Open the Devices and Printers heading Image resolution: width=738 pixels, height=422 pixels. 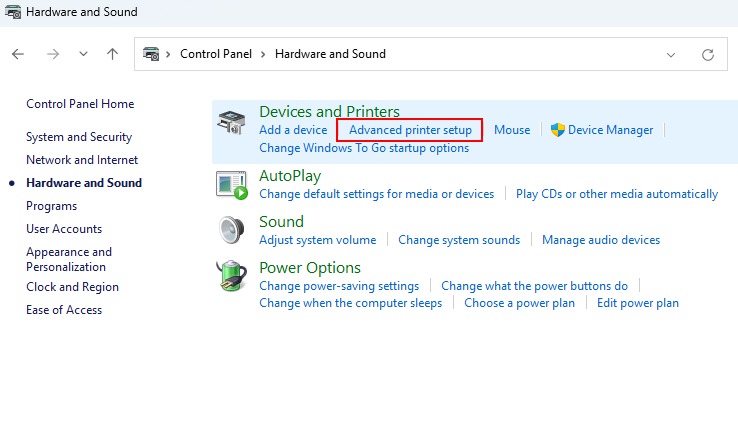329,111
